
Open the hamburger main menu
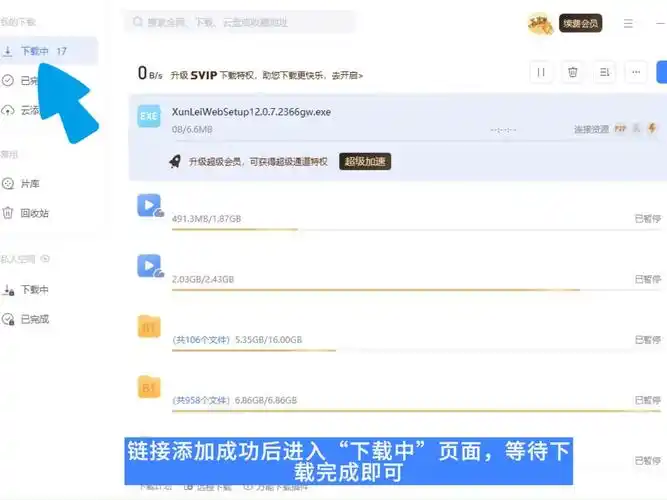click(628, 23)
